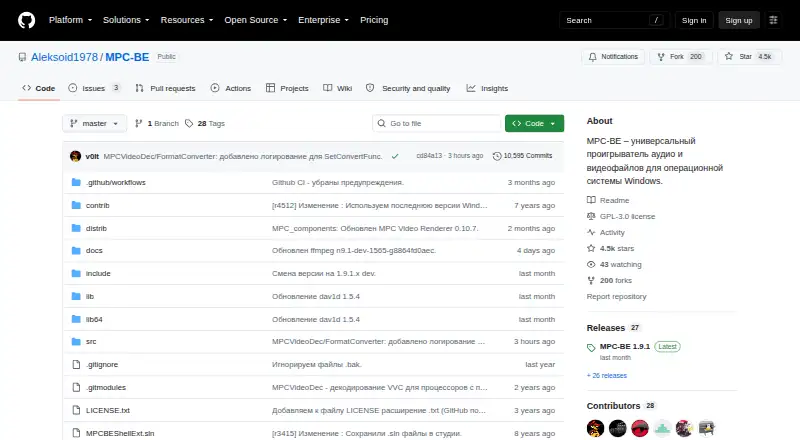Screen dimensions: 800x440
Task: Click the Sign in button
Action: tap(694, 20)
